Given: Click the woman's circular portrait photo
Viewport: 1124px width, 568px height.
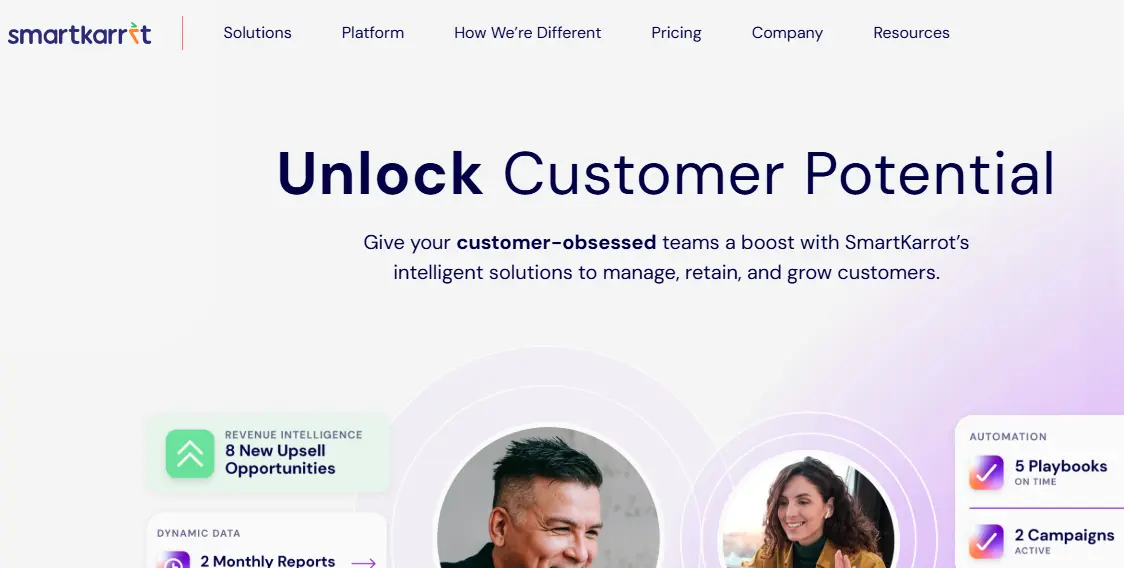Looking at the screenshot, I should coord(807,510).
